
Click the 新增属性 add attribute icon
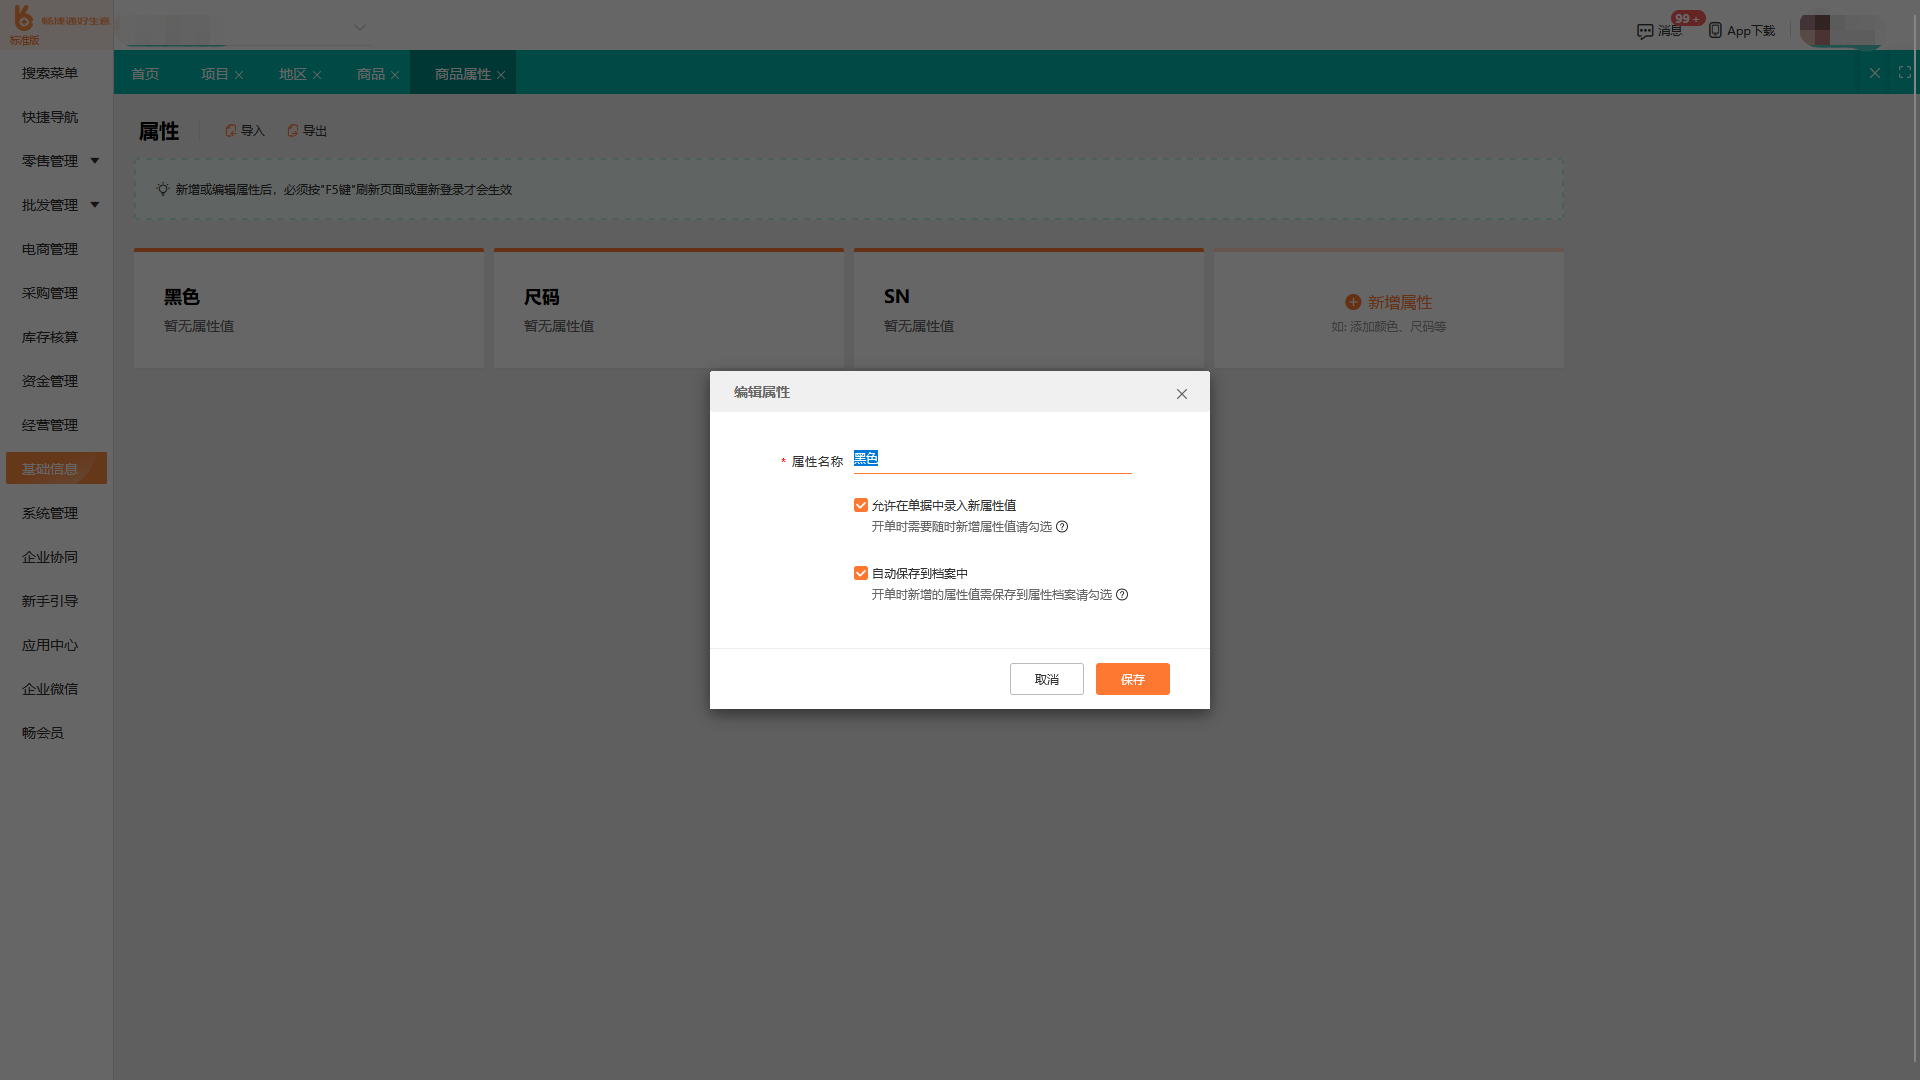tap(1354, 302)
